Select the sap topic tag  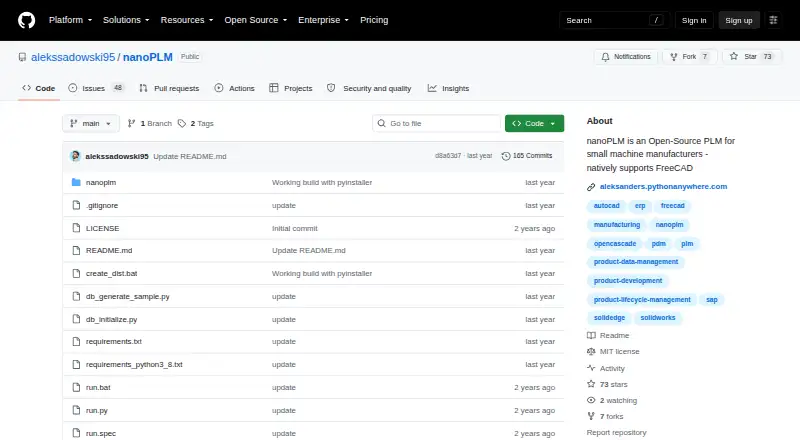tap(712, 300)
